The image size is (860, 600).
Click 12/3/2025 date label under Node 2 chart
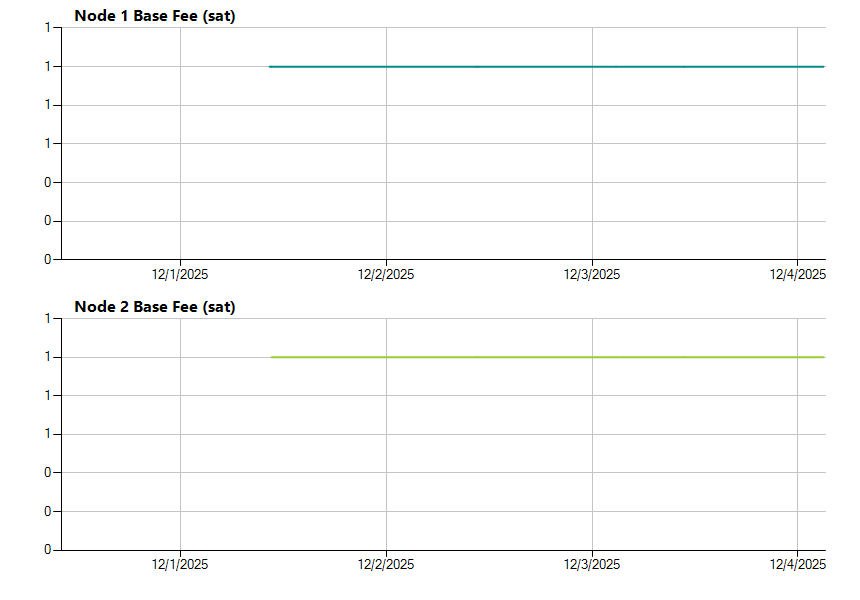coord(592,565)
